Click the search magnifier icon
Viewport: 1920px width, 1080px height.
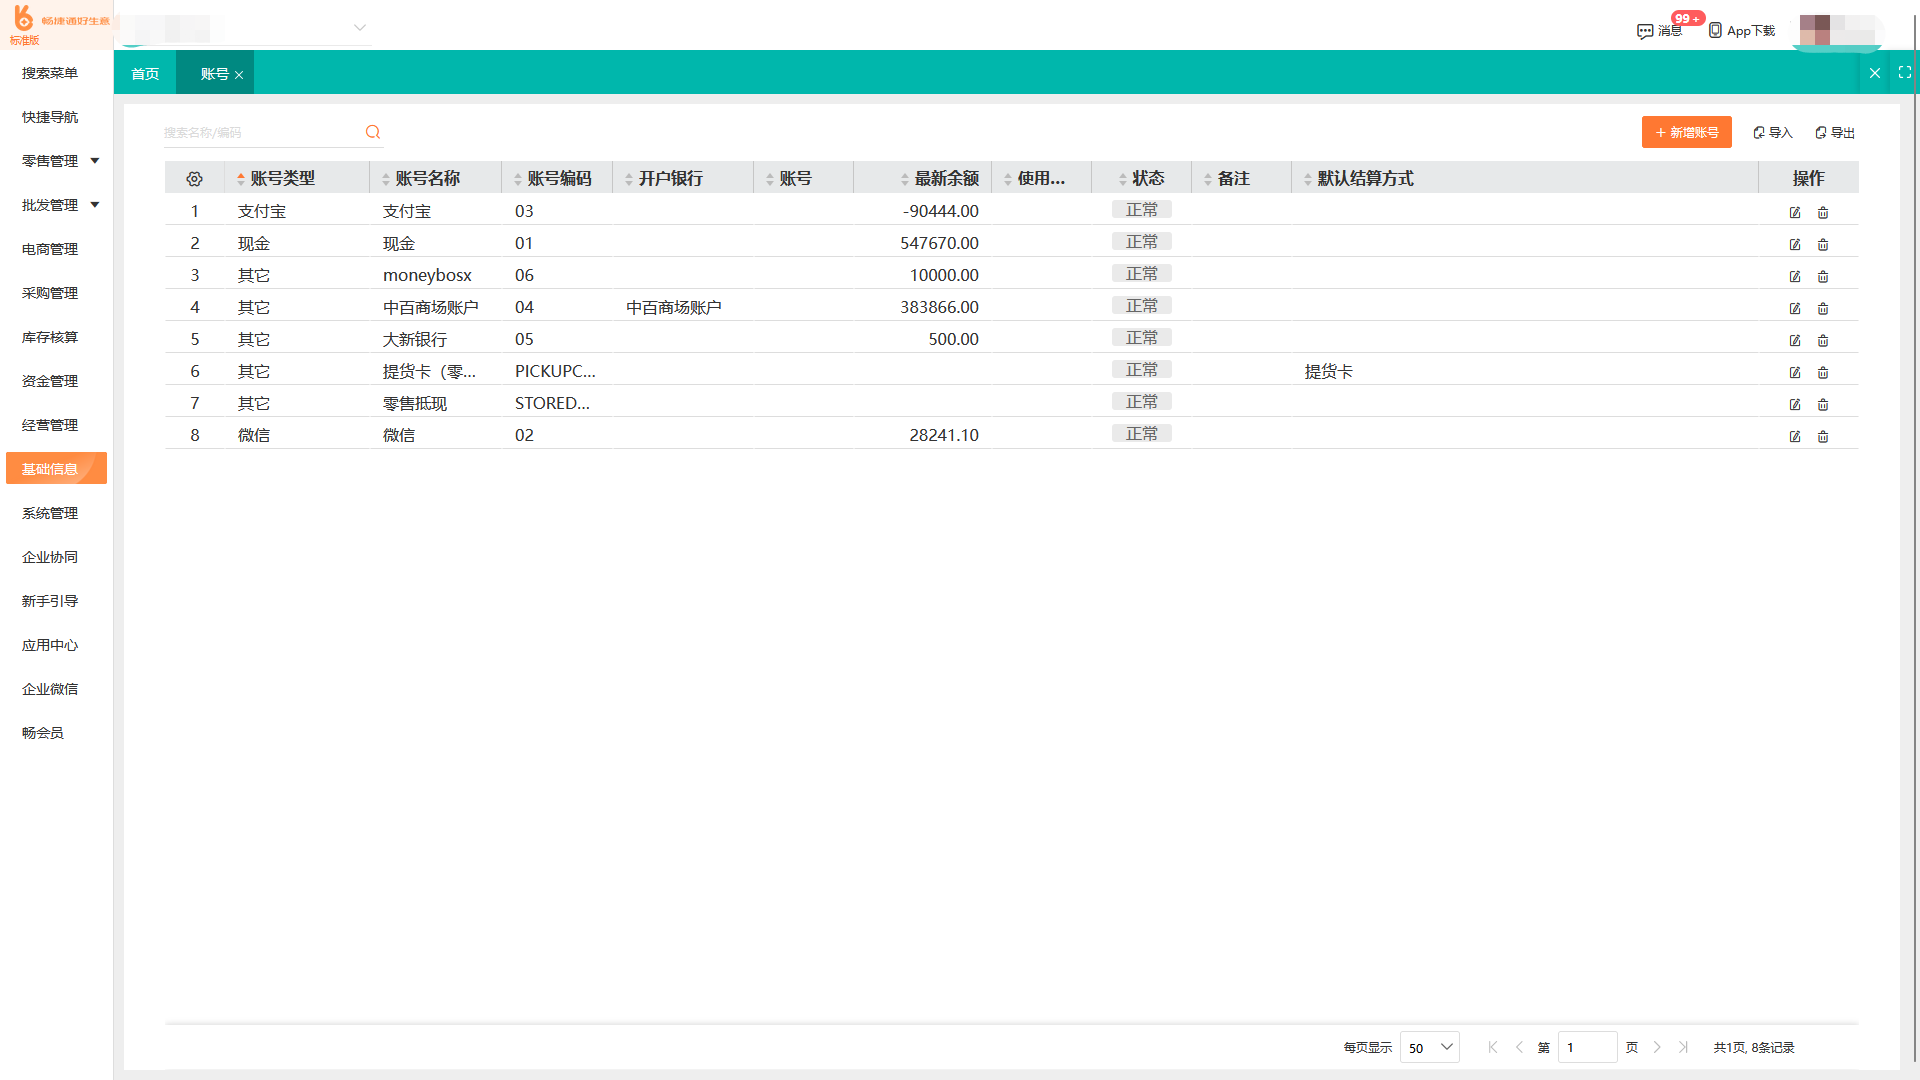pos(373,132)
